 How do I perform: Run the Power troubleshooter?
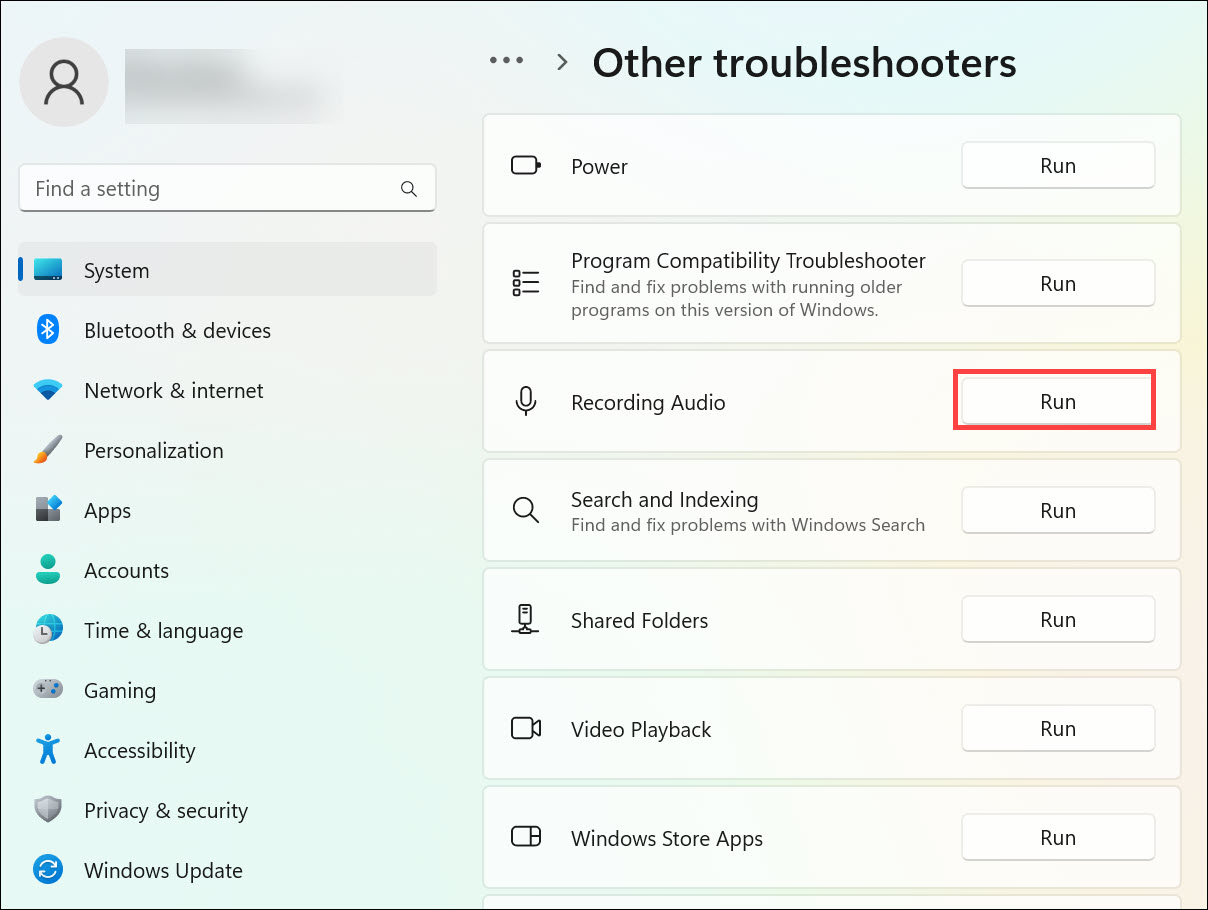[1057, 166]
